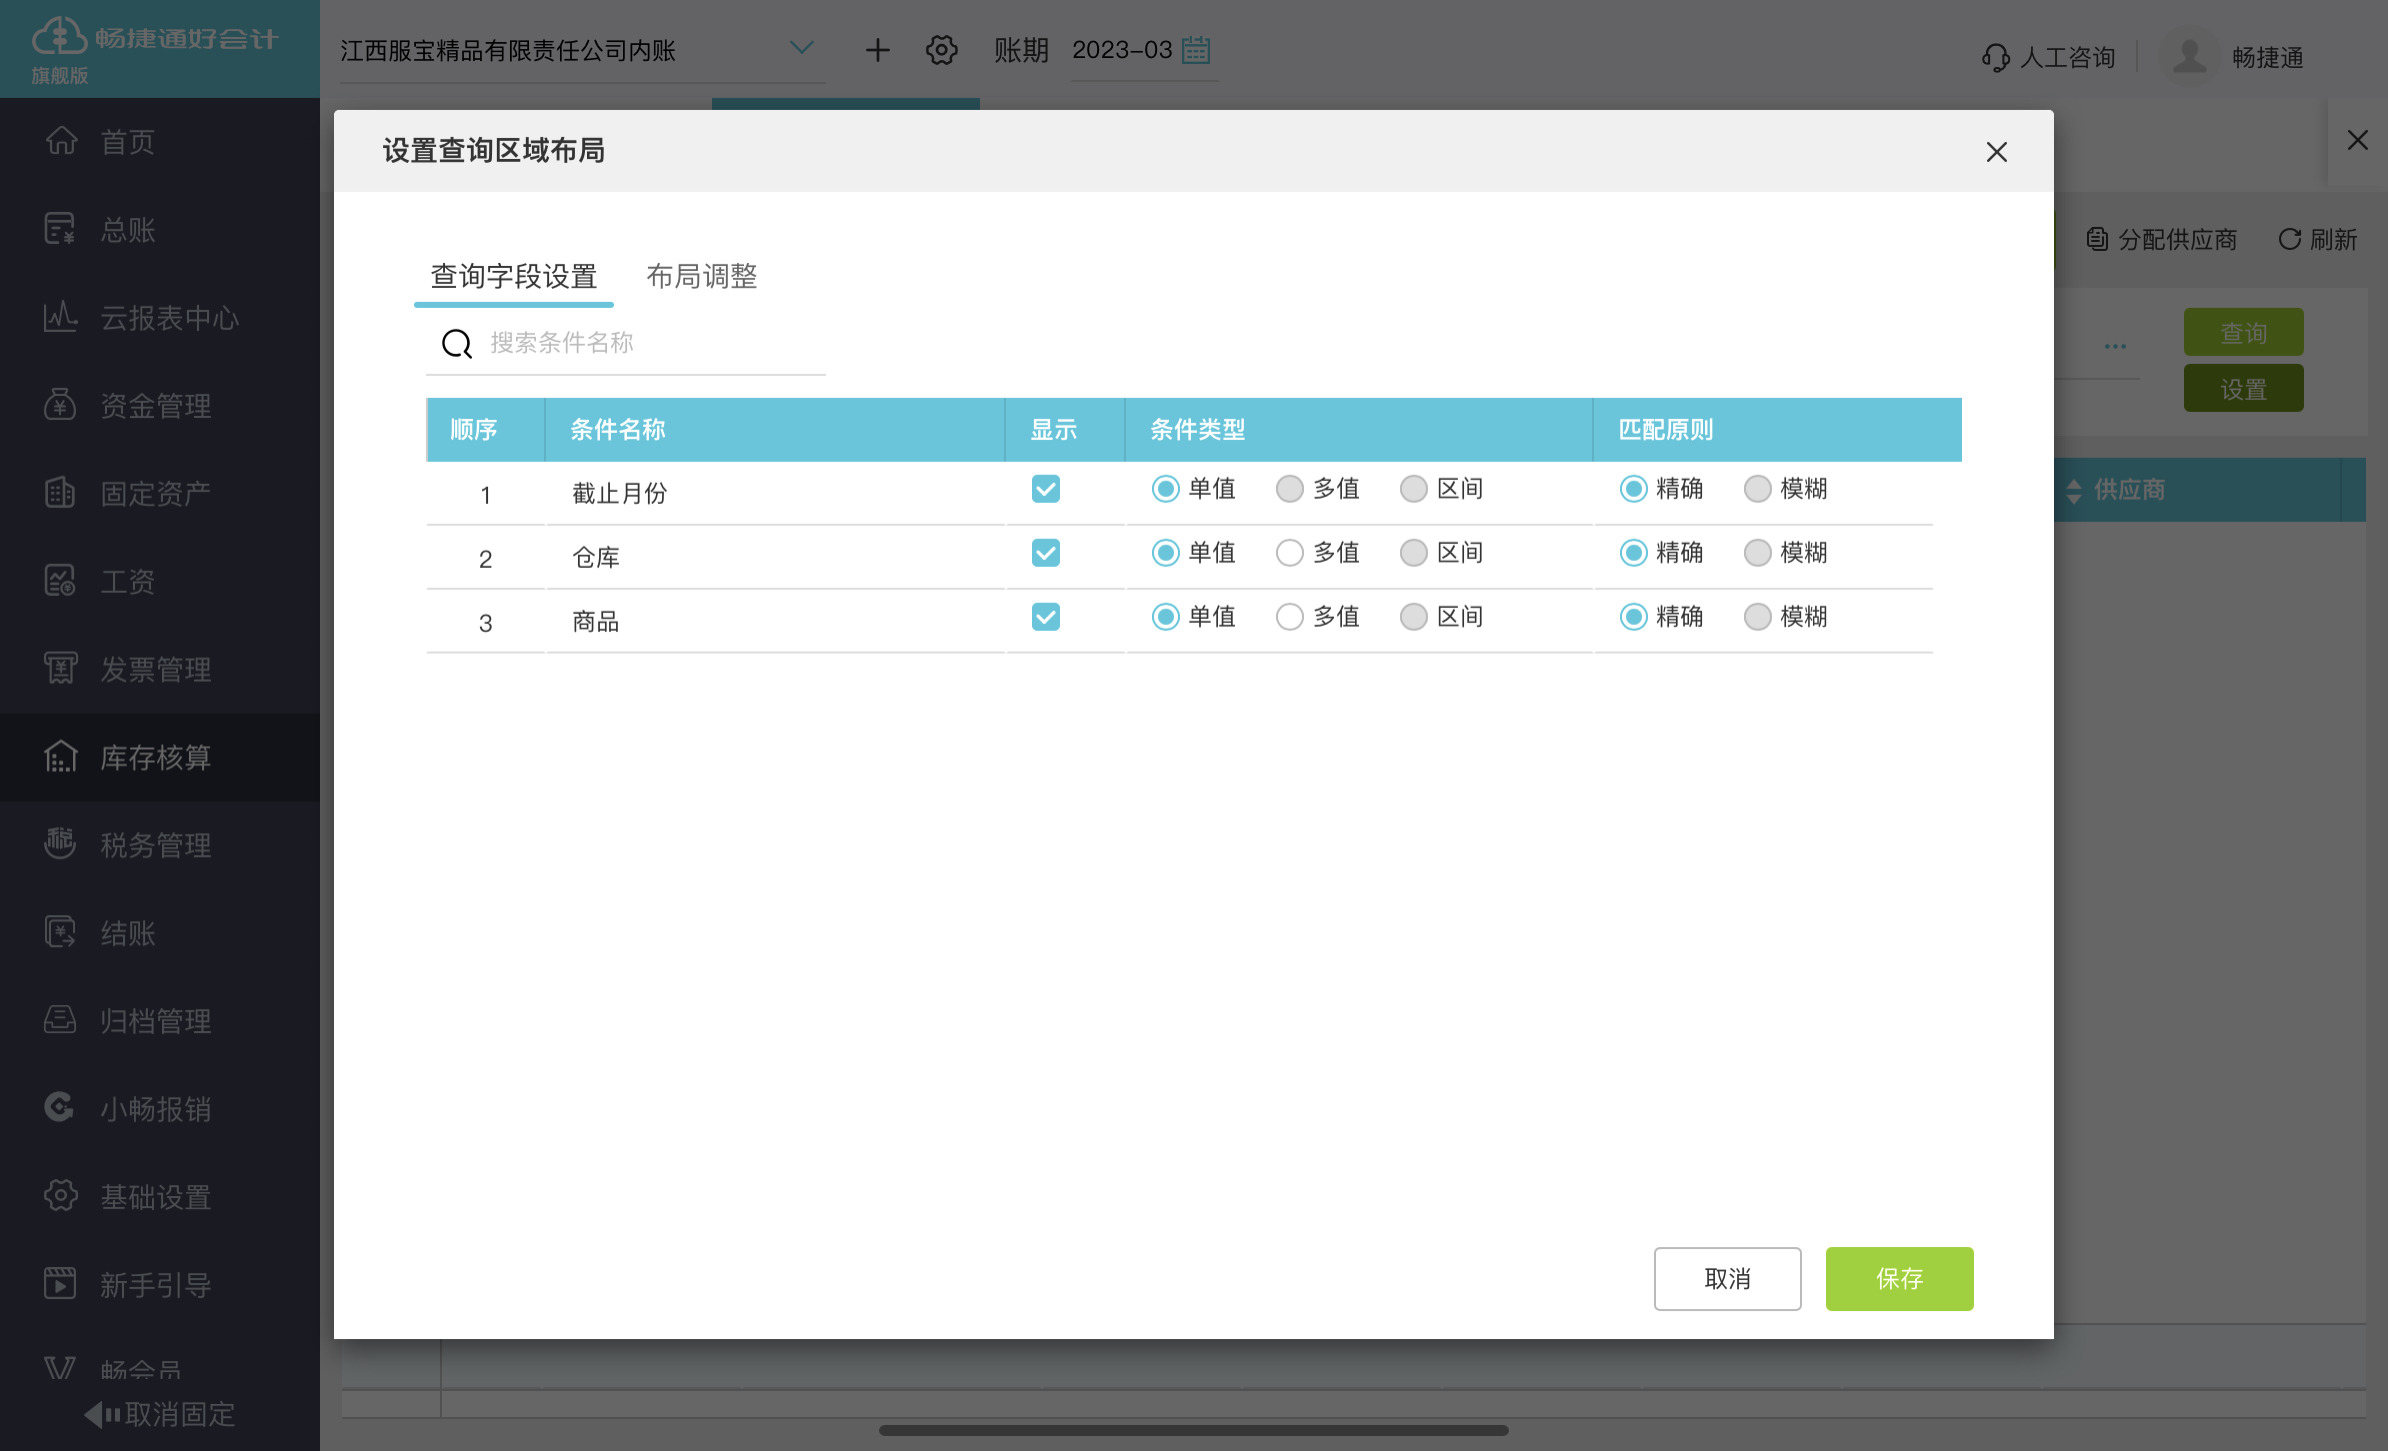The height and width of the screenshot is (1451, 2388).
Task: Toggle display checkbox for 商品 row
Action: (x=1044, y=617)
